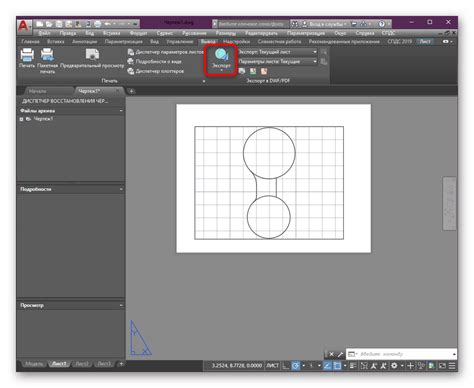This screenshot has height=388, width=474.
Task: Open the Экспорт: Текущий лист dropdown
Action: 277,52
